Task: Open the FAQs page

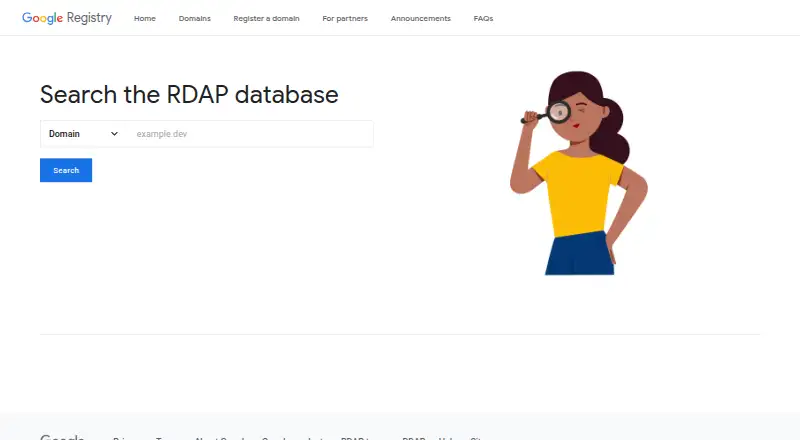Action: point(483,18)
